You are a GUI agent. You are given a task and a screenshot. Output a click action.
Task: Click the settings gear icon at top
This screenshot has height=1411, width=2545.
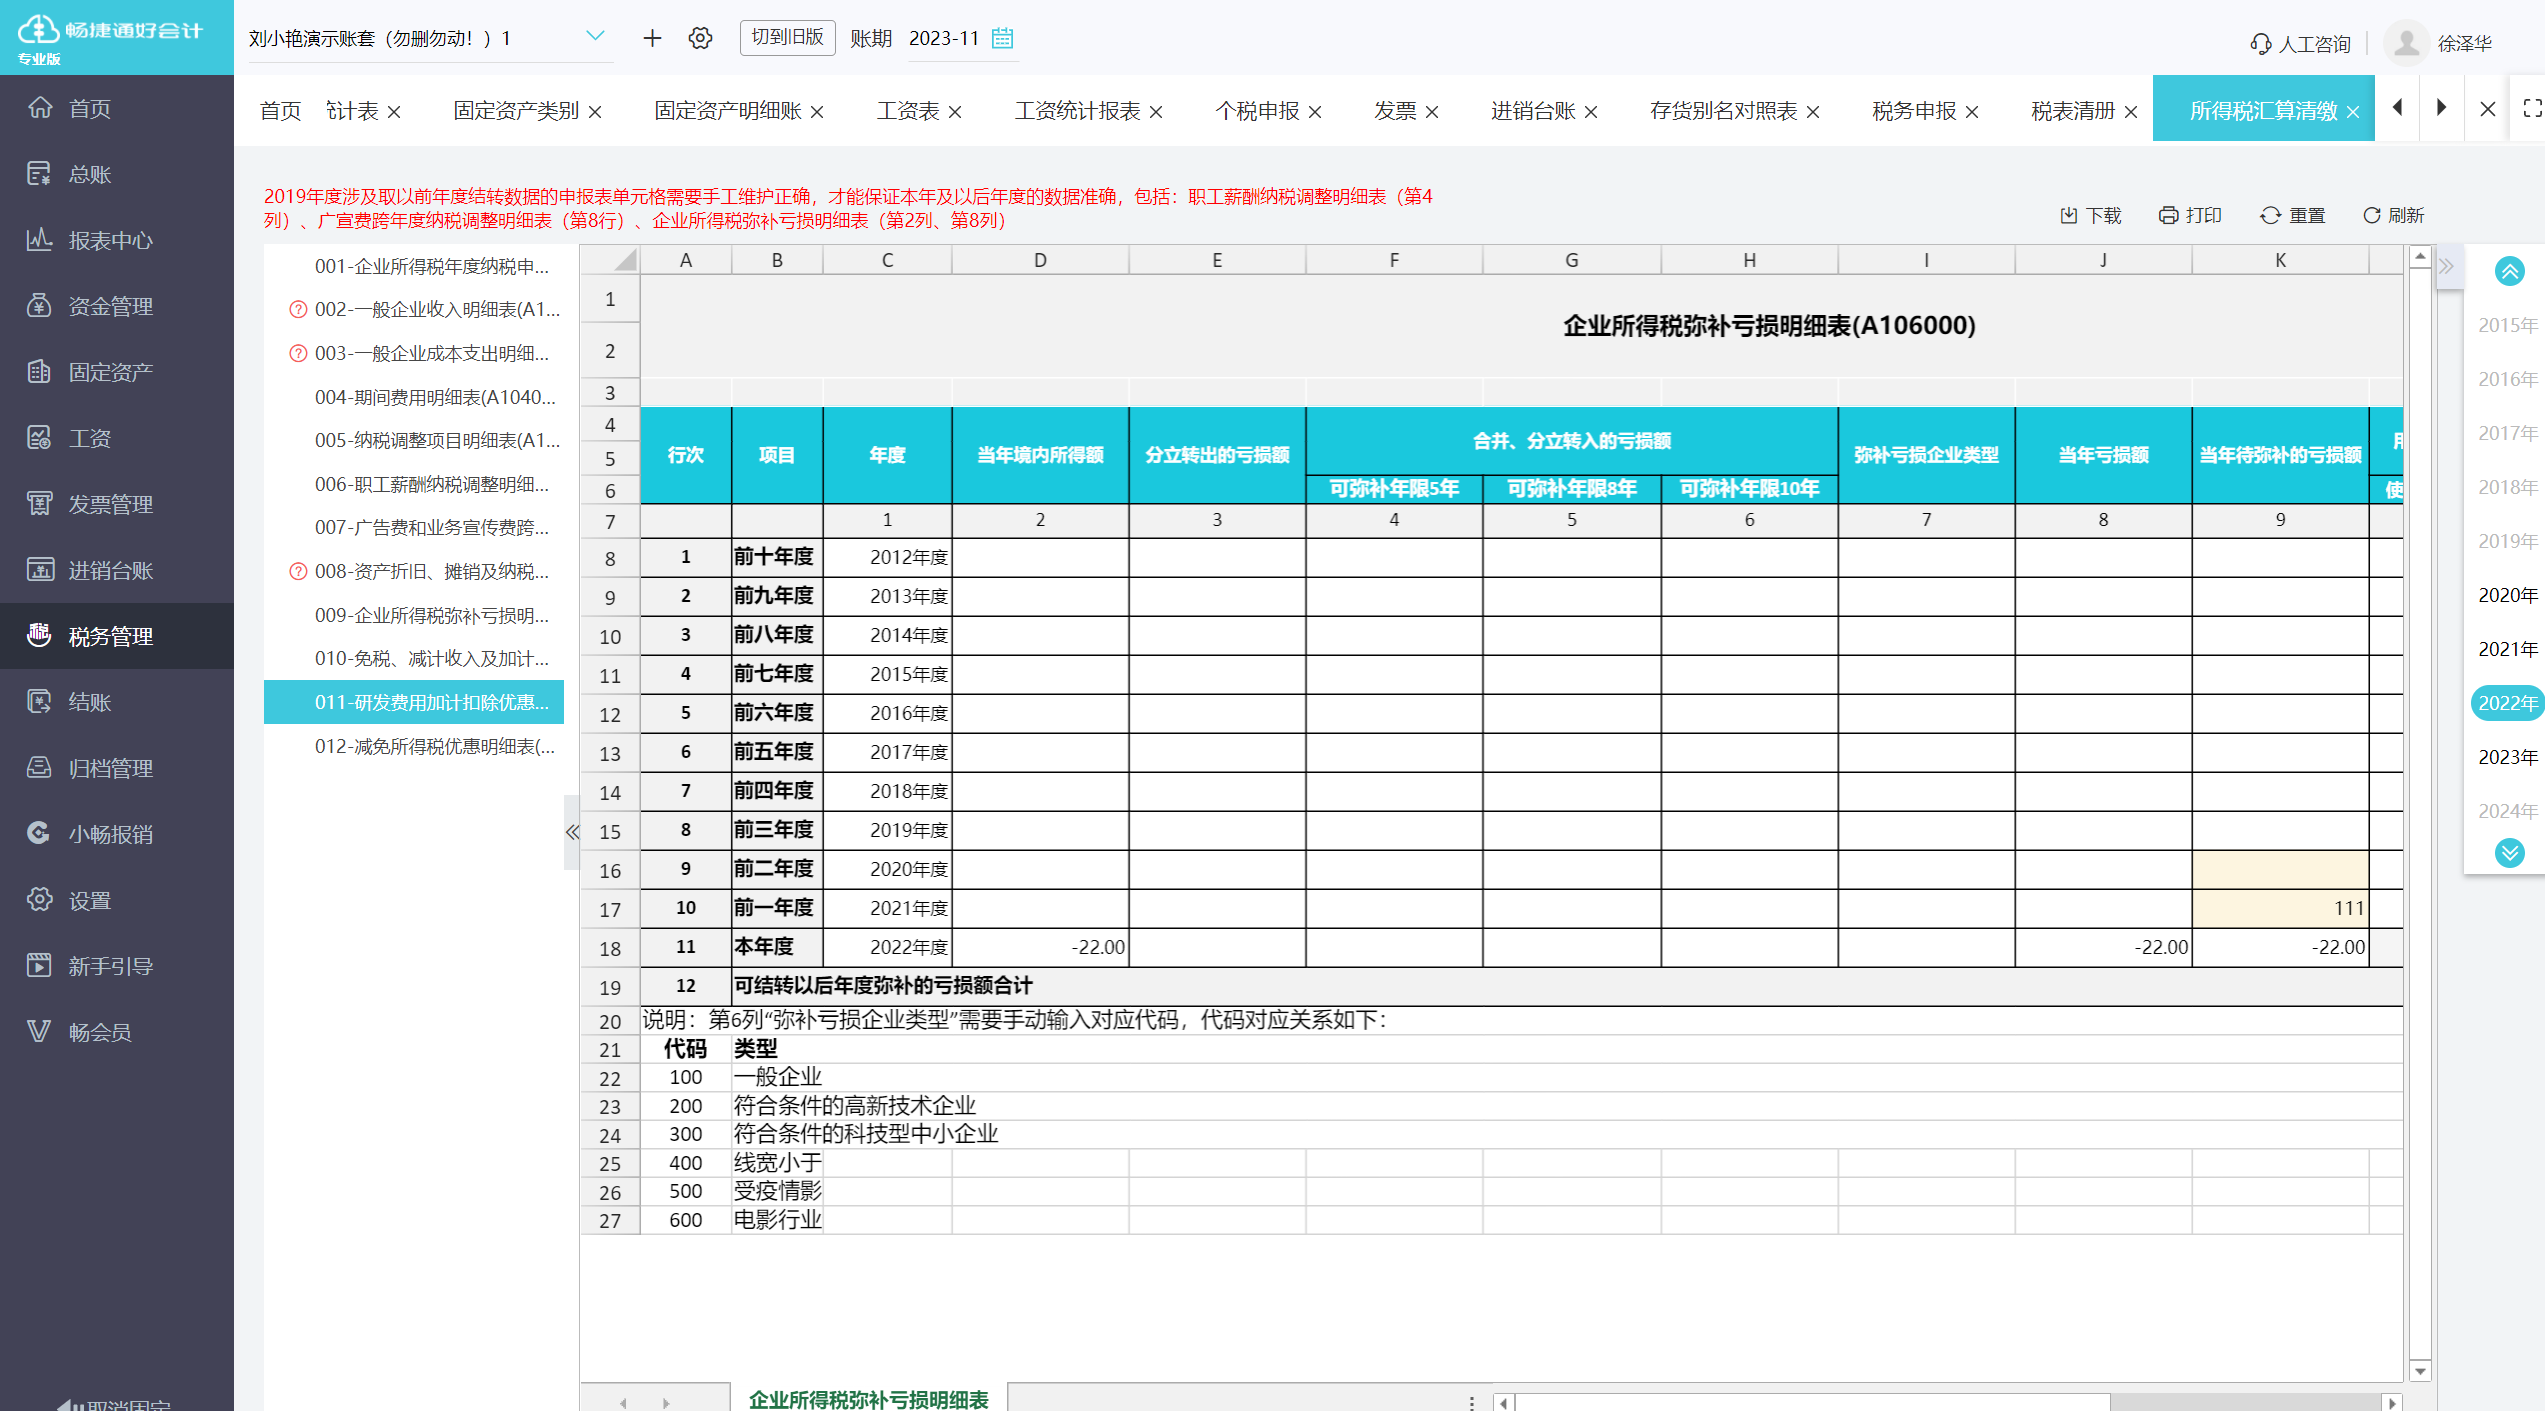click(x=698, y=38)
